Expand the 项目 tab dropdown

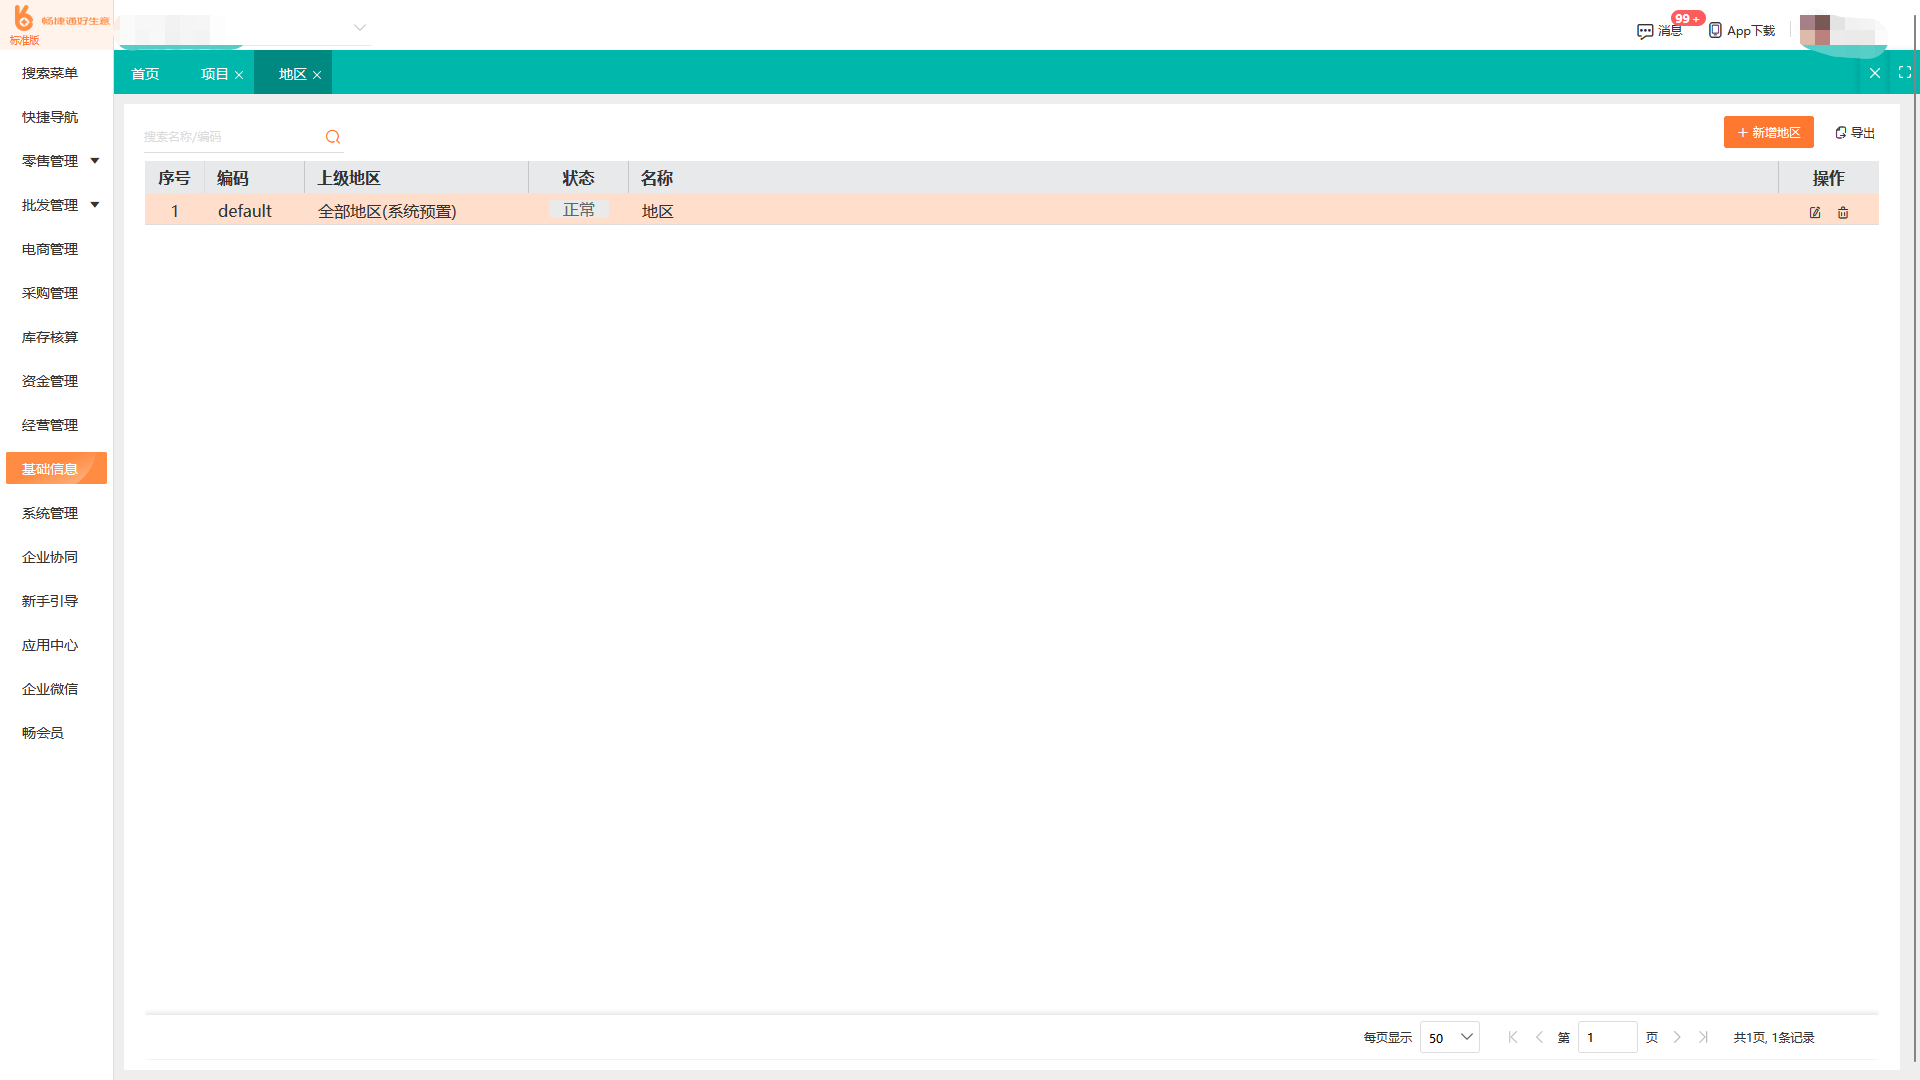pos(214,73)
